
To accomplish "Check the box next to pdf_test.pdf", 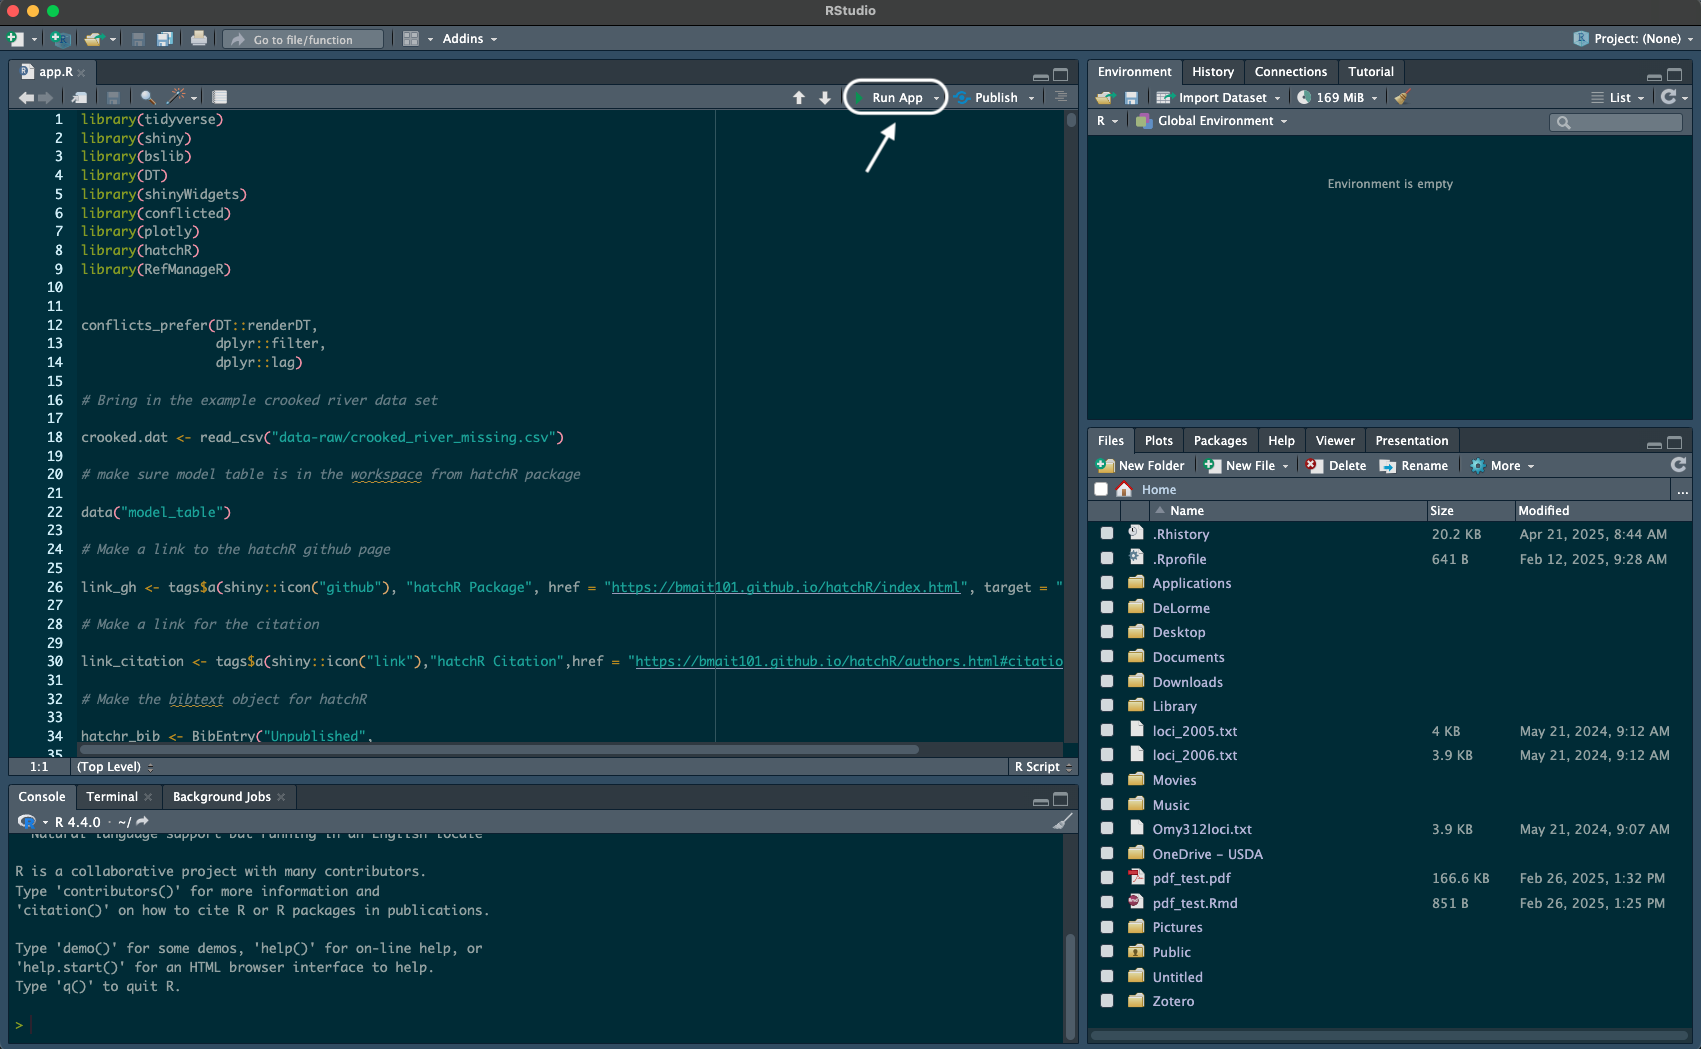I will [1107, 878].
